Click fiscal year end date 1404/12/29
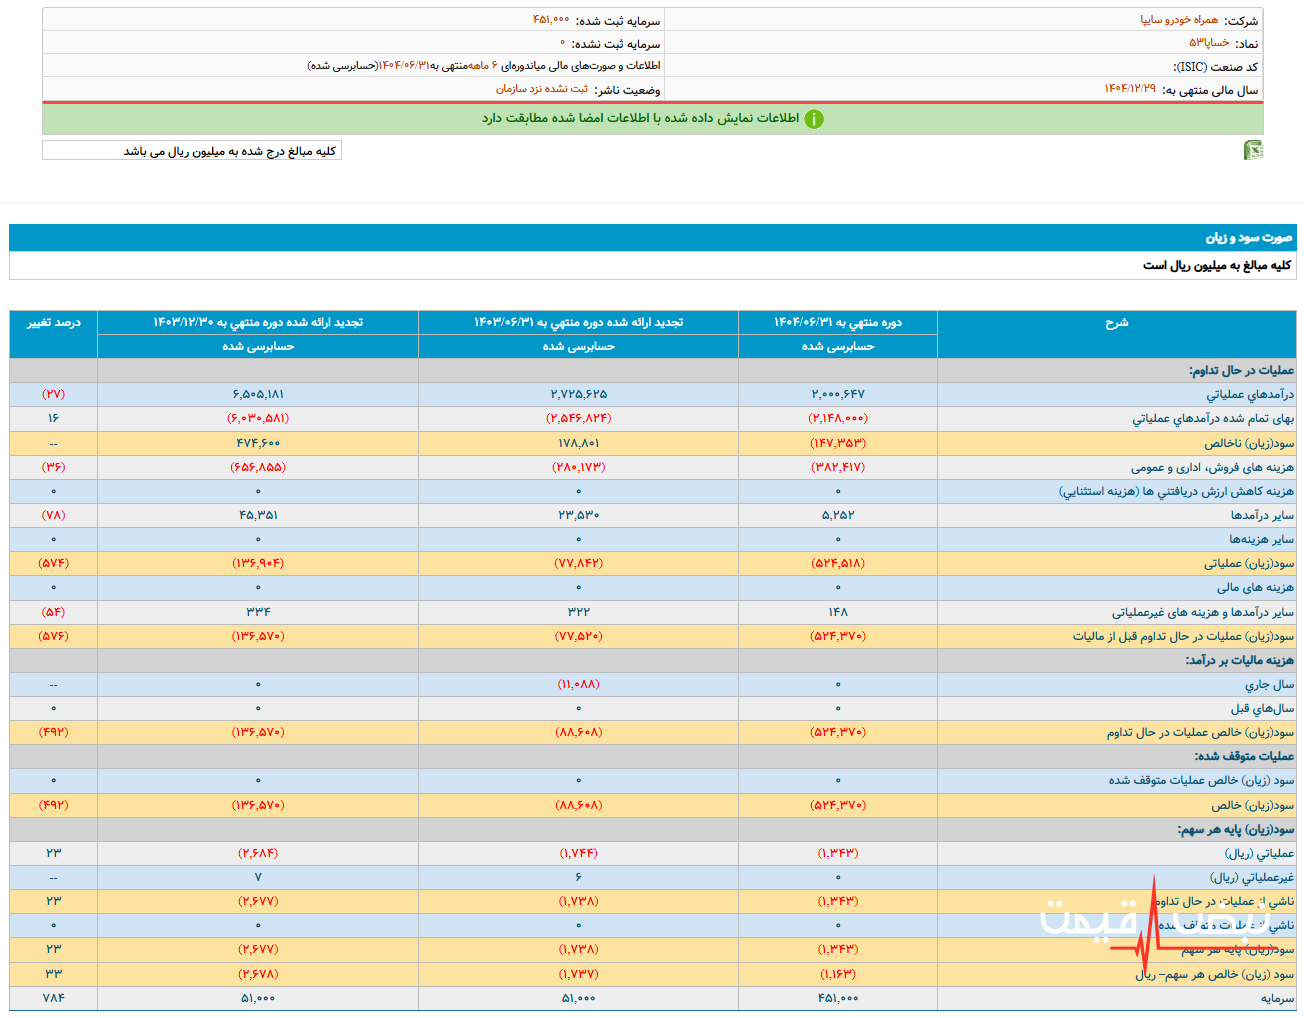1304x1018 pixels. click(x=1130, y=89)
